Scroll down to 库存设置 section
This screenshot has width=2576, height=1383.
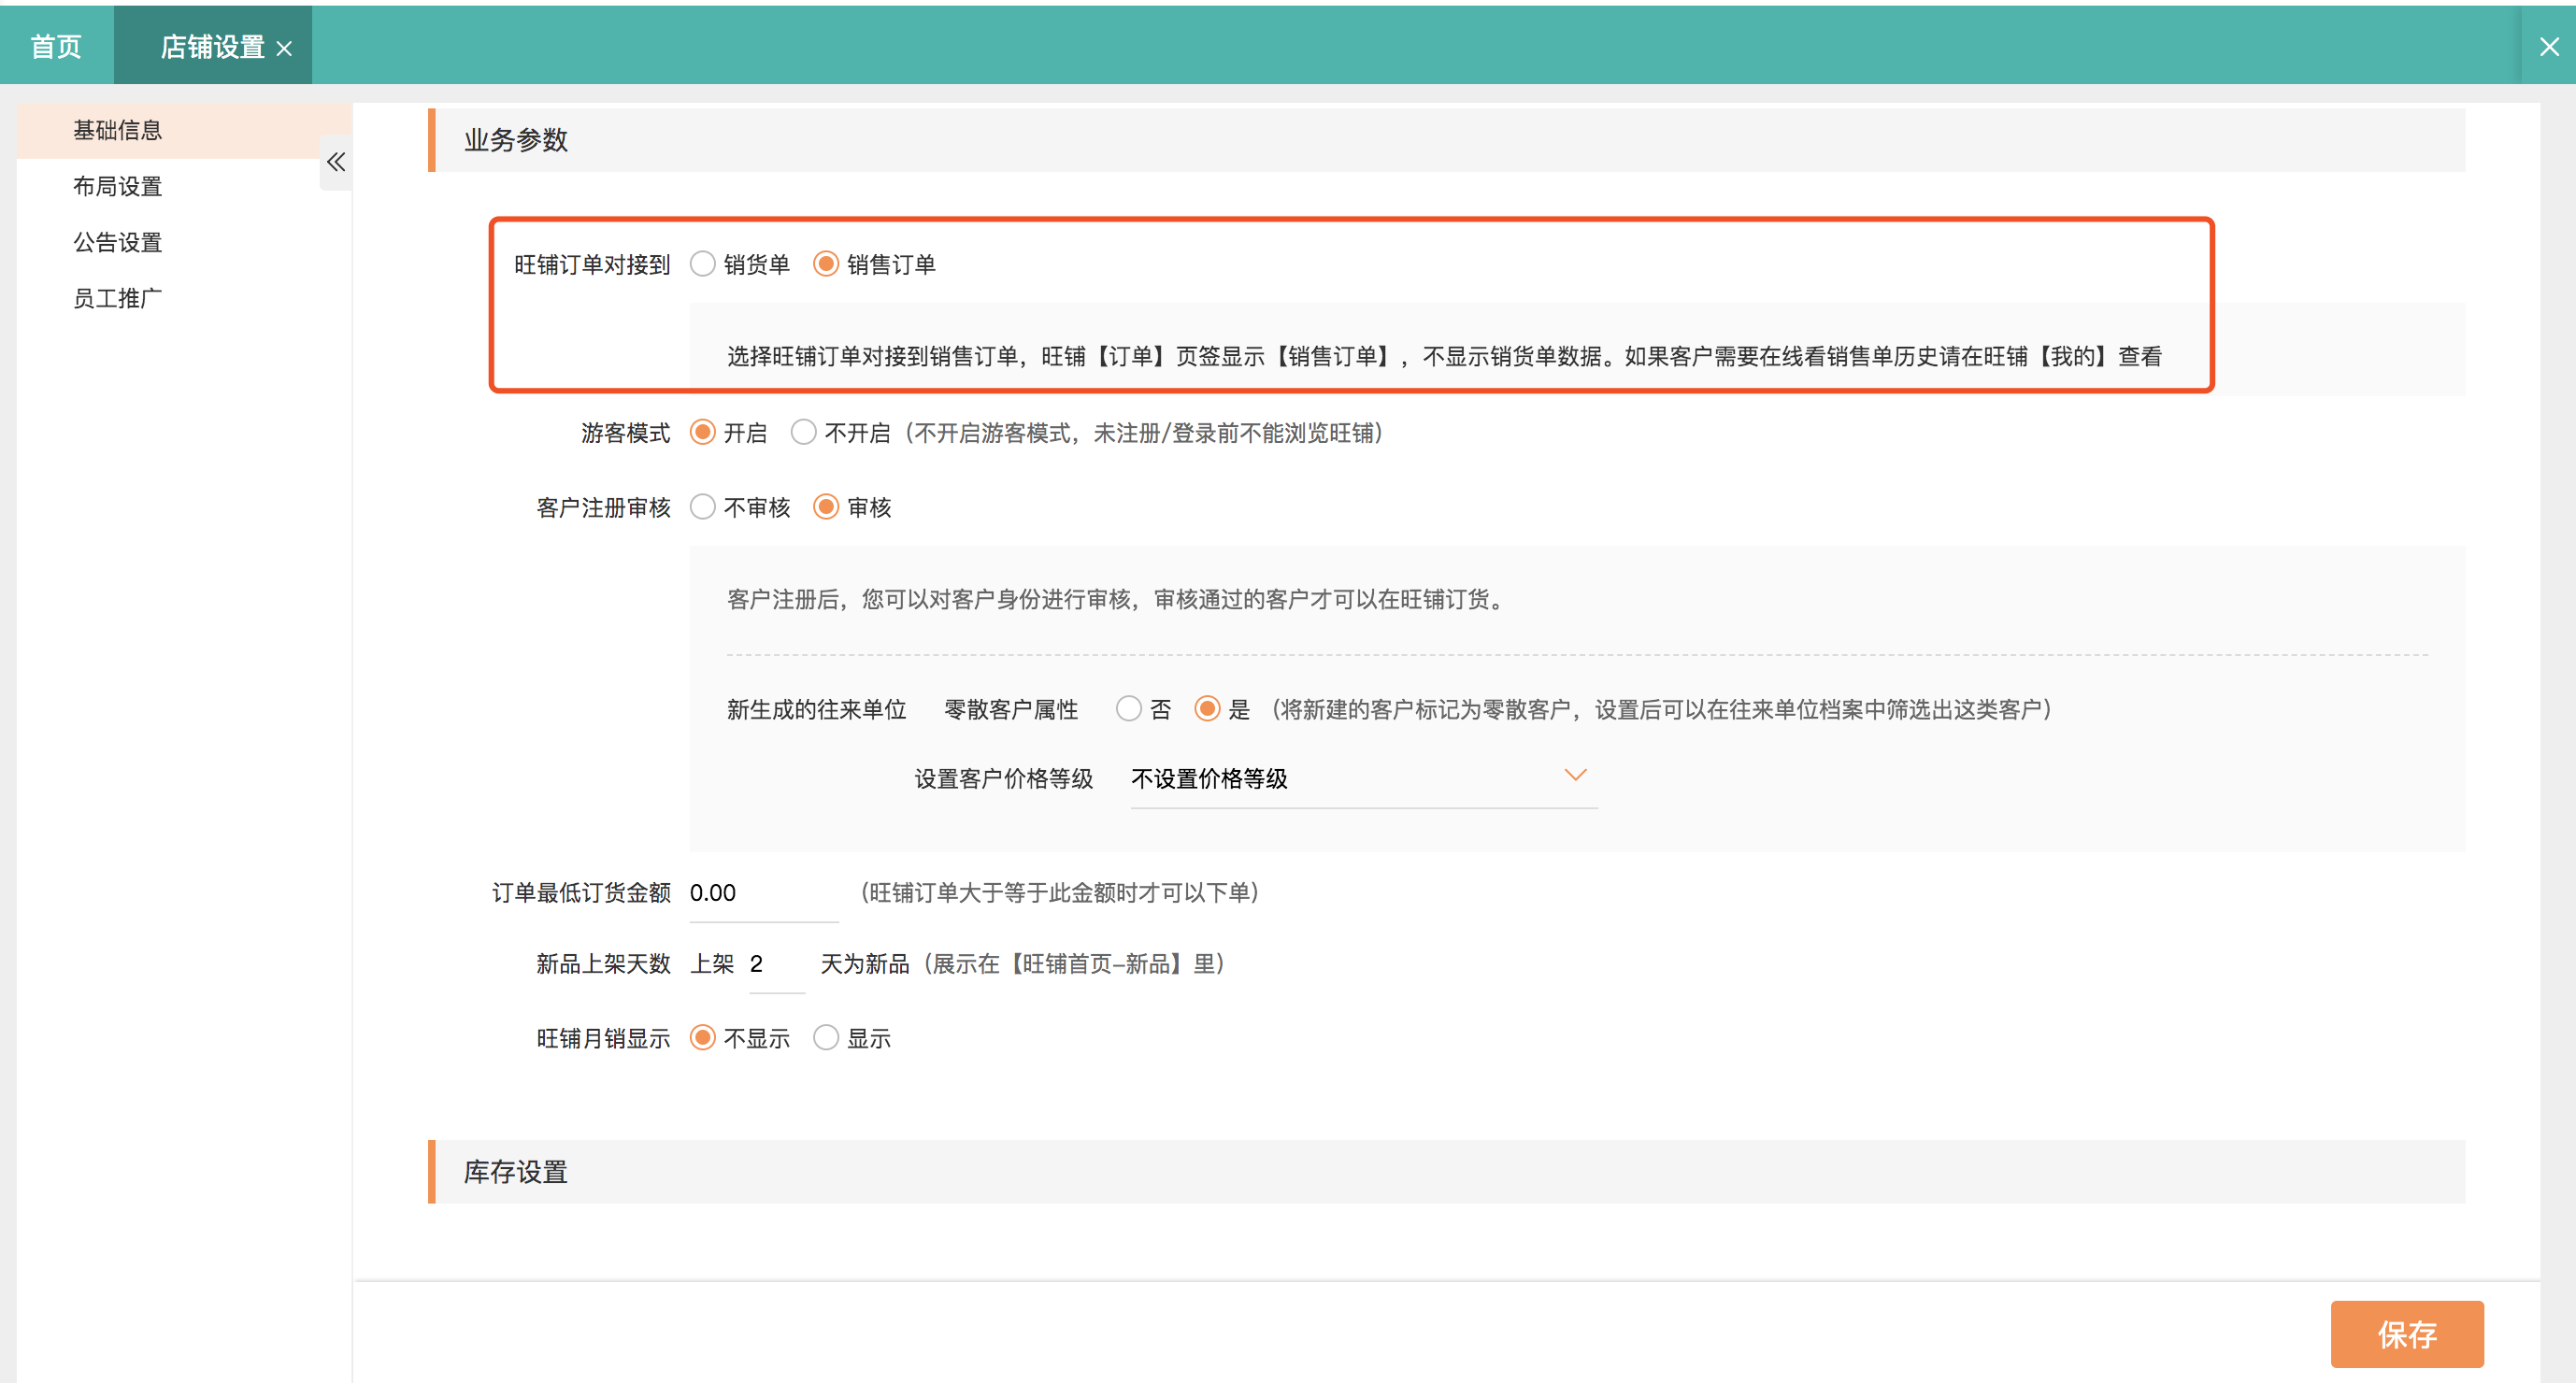click(516, 1172)
